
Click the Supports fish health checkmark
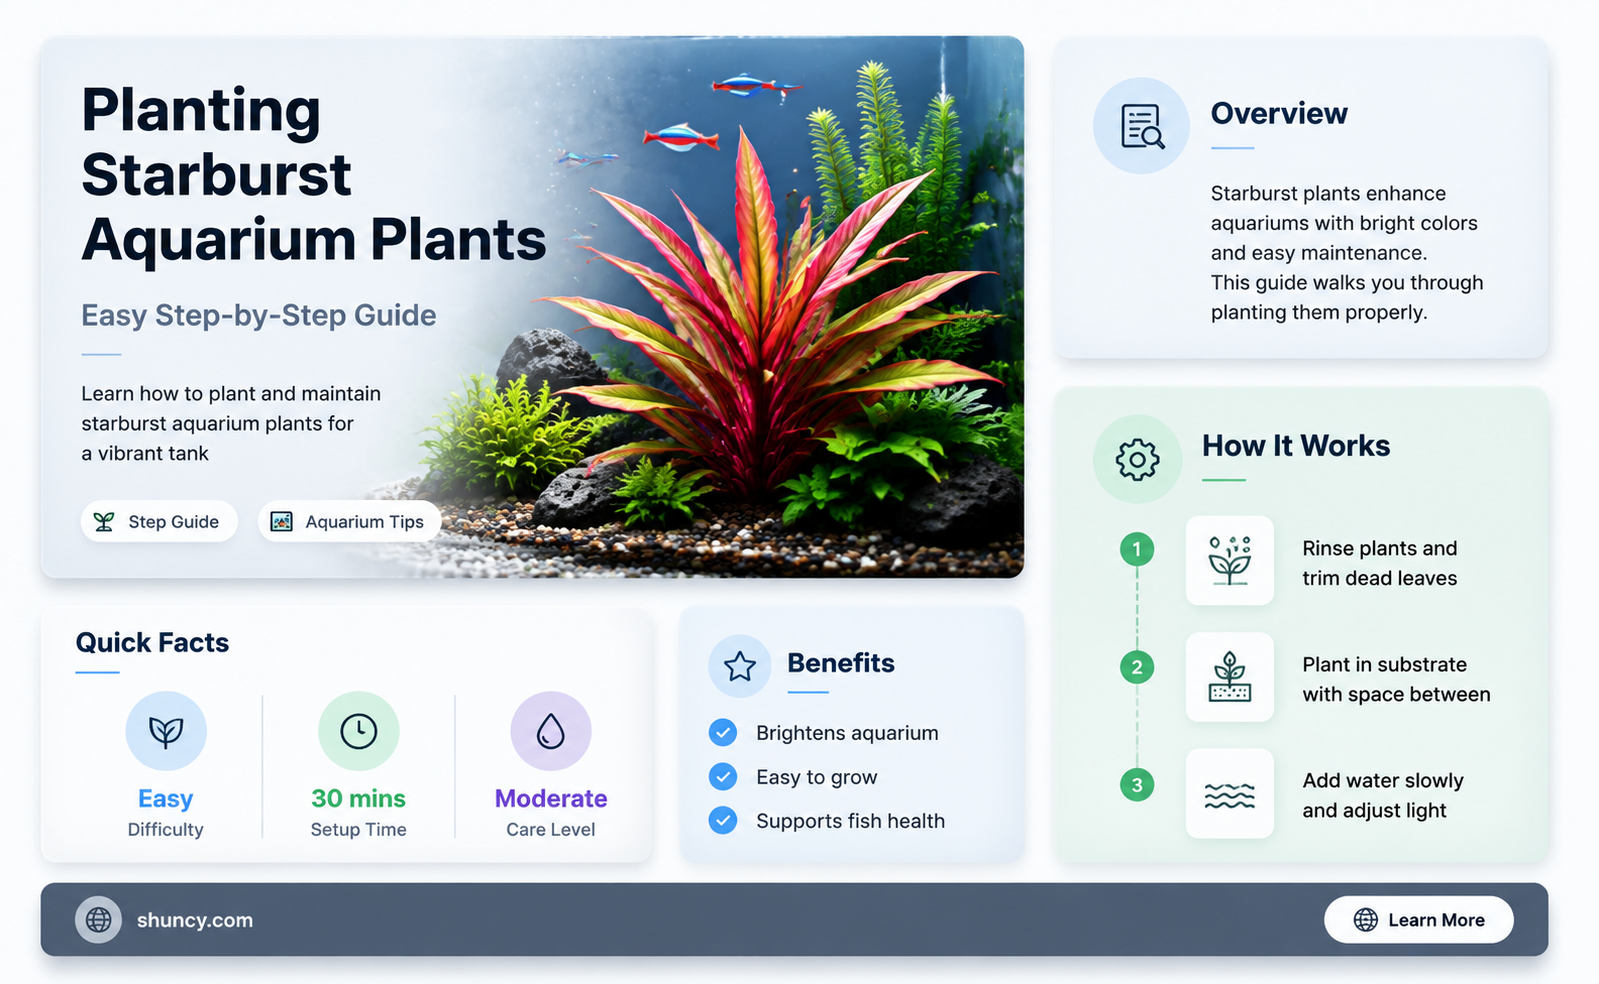click(723, 821)
